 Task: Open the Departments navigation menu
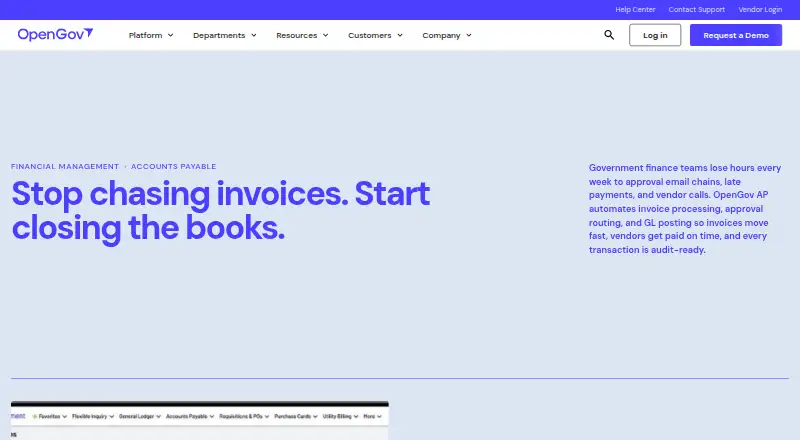[x=224, y=35]
